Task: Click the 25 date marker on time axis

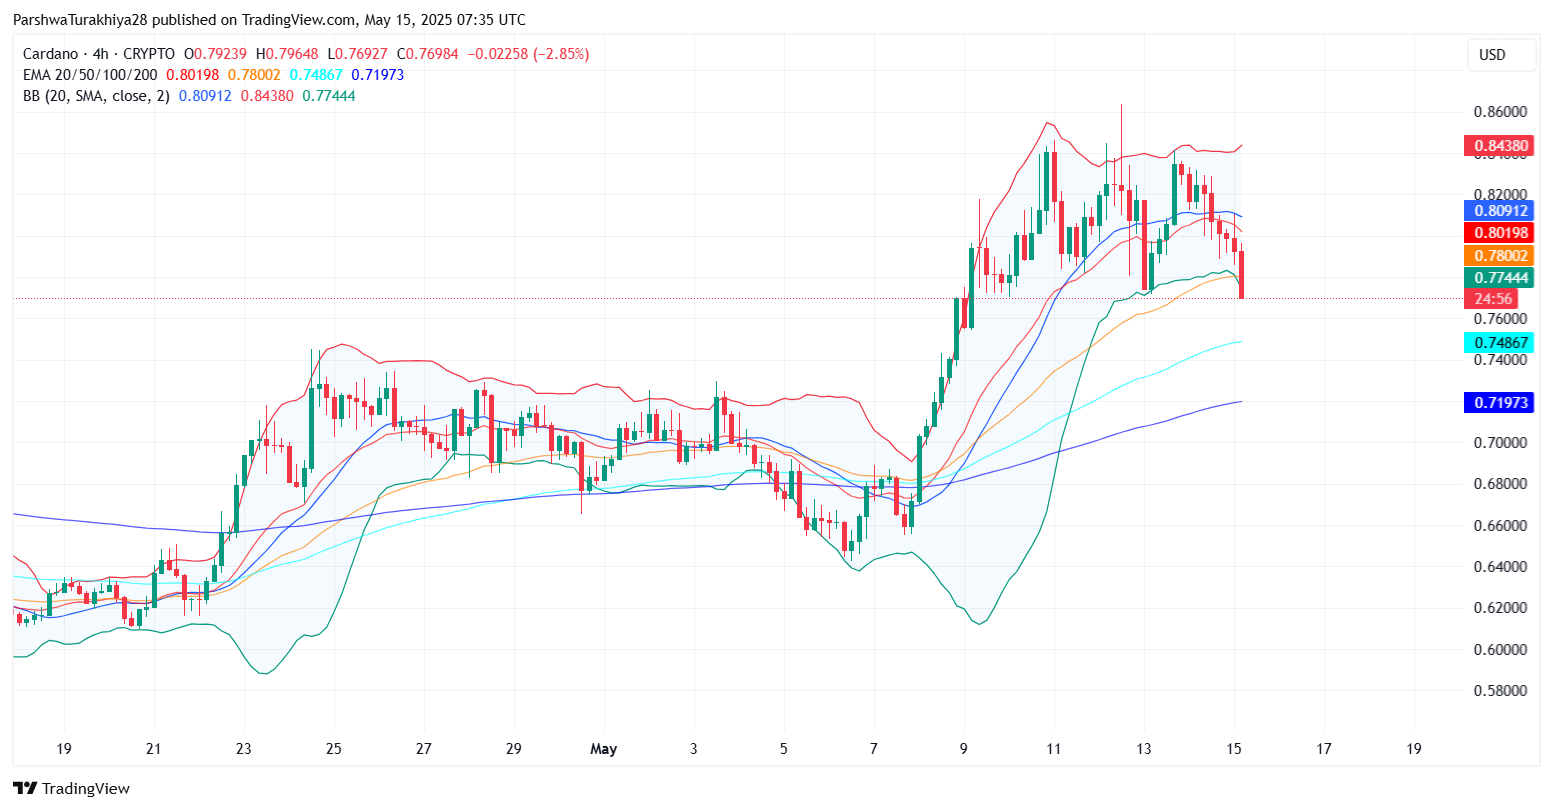Action: [333, 749]
